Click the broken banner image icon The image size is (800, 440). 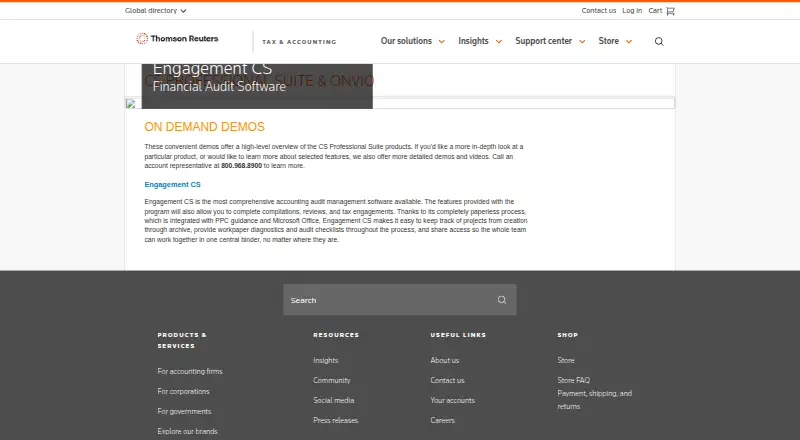click(x=131, y=104)
